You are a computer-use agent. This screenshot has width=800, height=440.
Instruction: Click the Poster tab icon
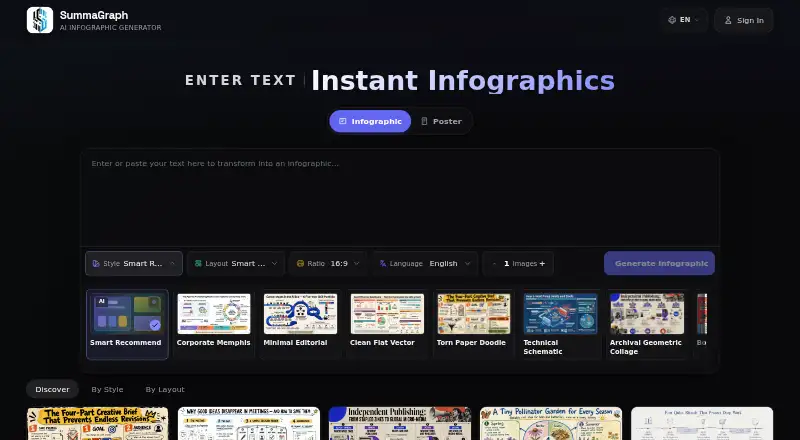424,121
